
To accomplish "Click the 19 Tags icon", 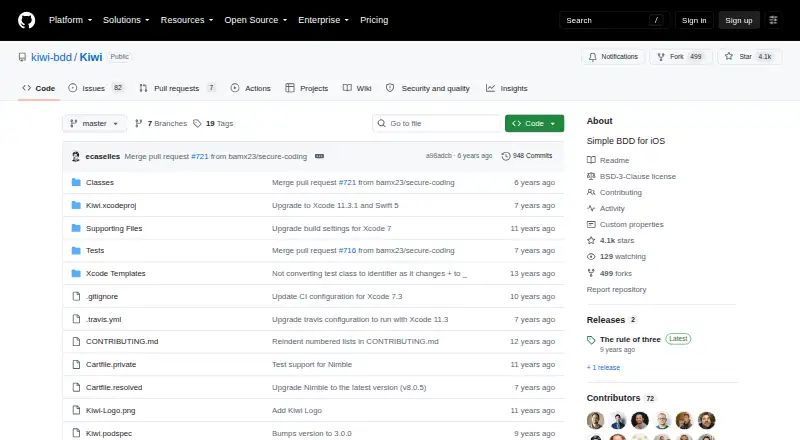I will pyautogui.click(x=197, y=124).
